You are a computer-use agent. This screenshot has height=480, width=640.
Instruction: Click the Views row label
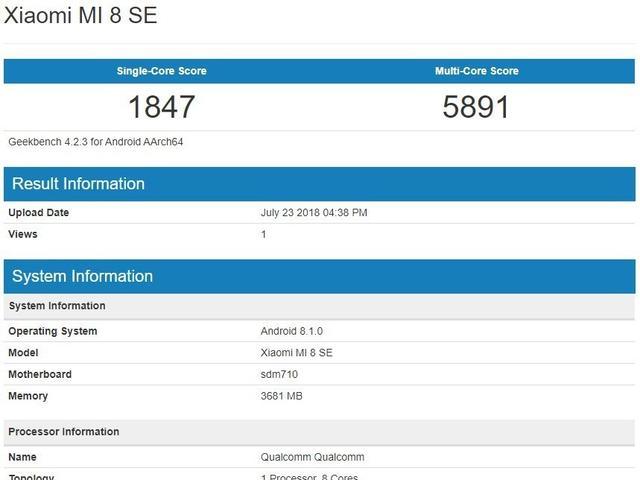(x=23, y=234)
